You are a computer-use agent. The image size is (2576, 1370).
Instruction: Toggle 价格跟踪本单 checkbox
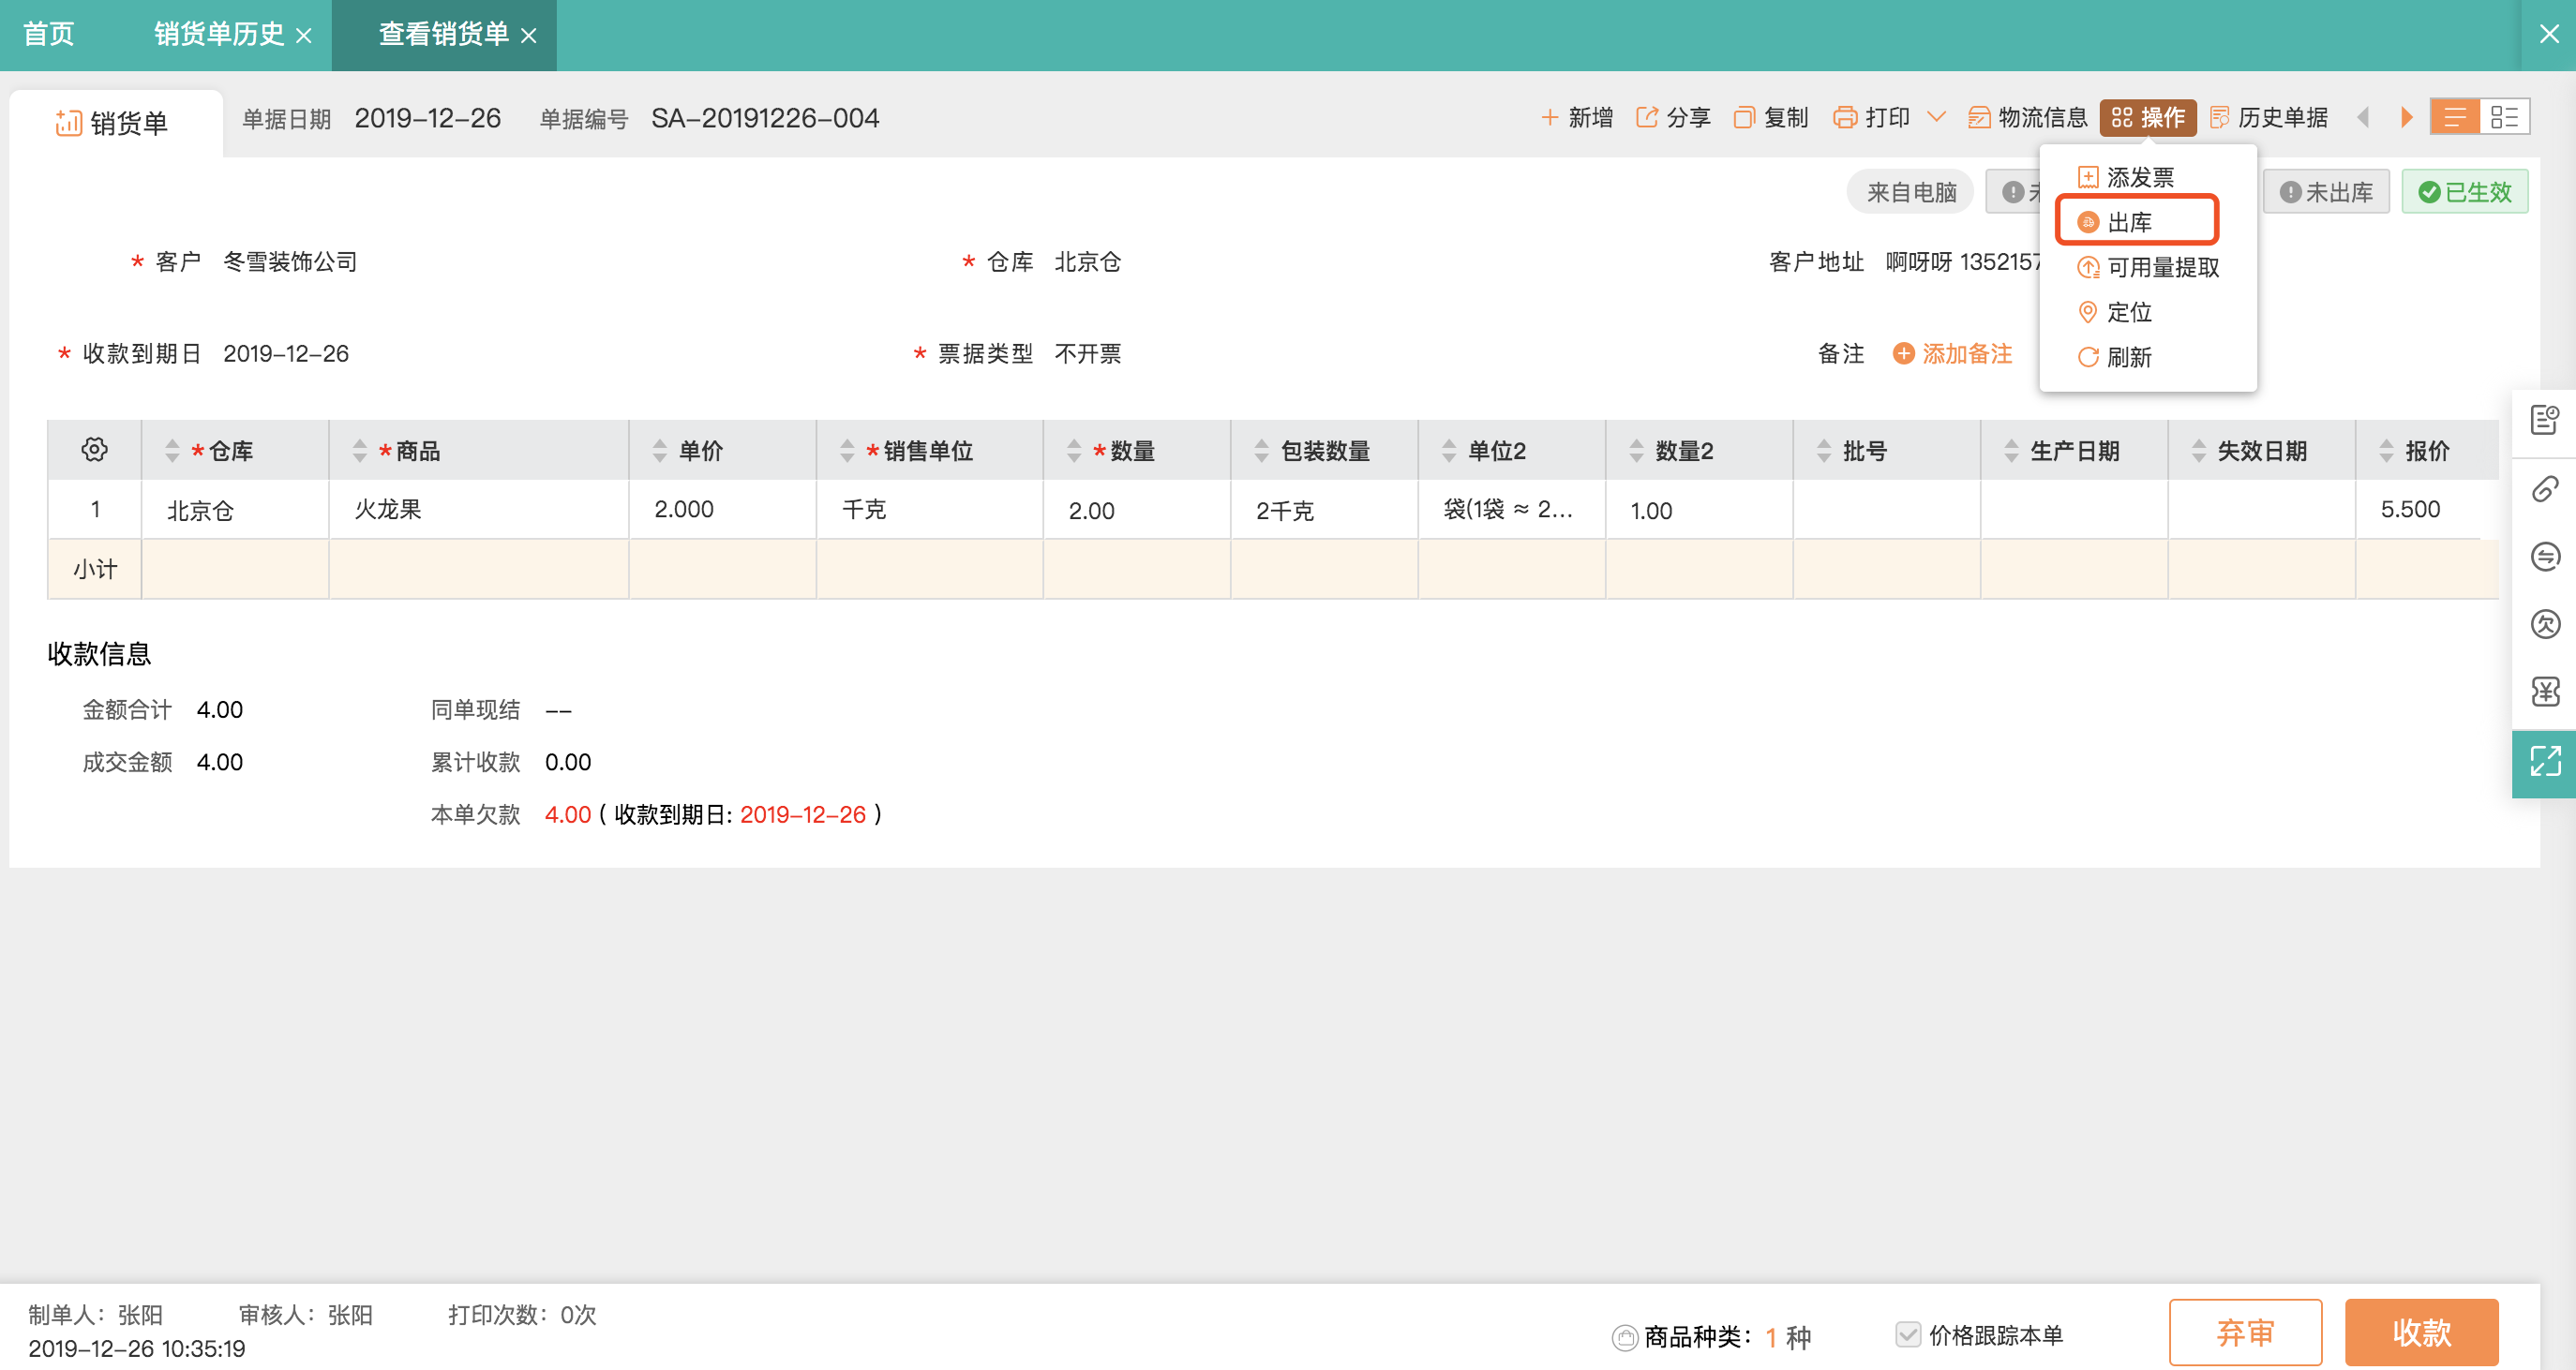click(x=1907, y=1334)
